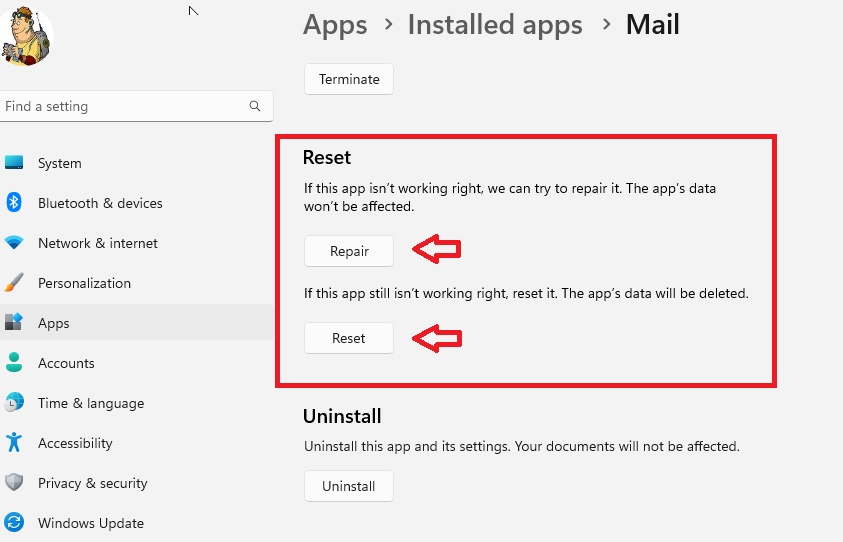Go back to Installed apps breadcrumb
The image size is (843, 542).
tap(495, 25)
